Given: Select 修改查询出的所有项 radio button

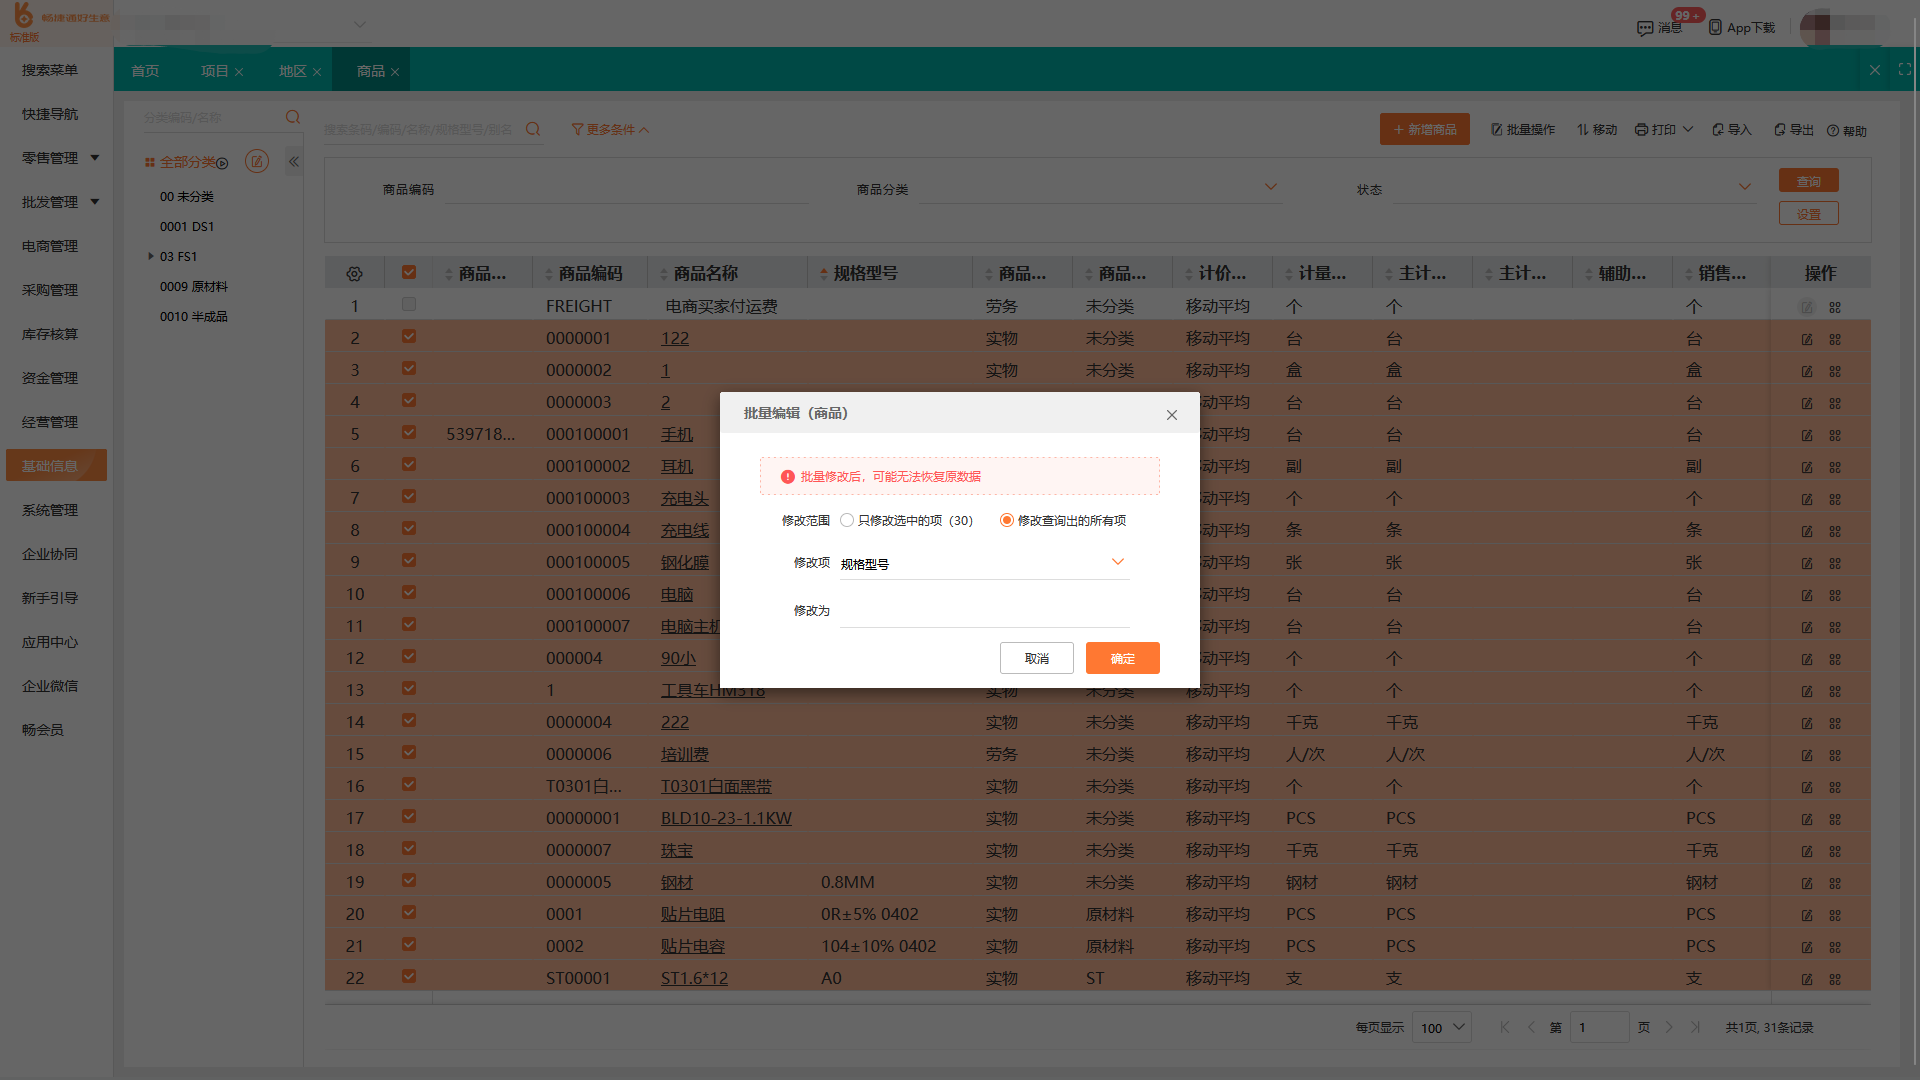Looking at the screenshot, I should click(x=1005, y=520).
